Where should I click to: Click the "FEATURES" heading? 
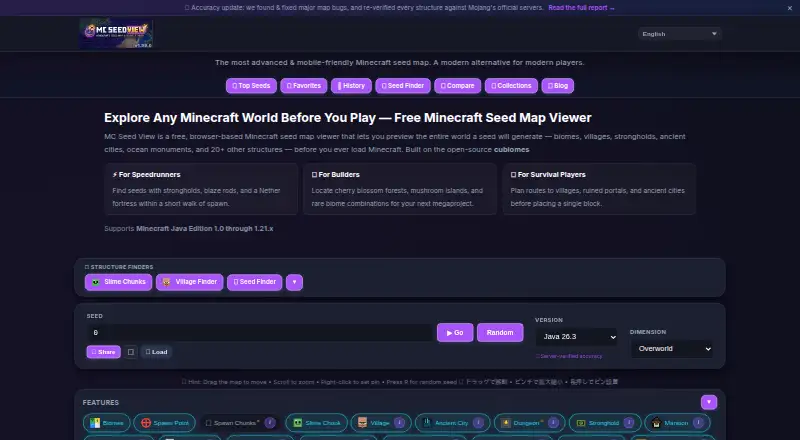coord(101,403)
